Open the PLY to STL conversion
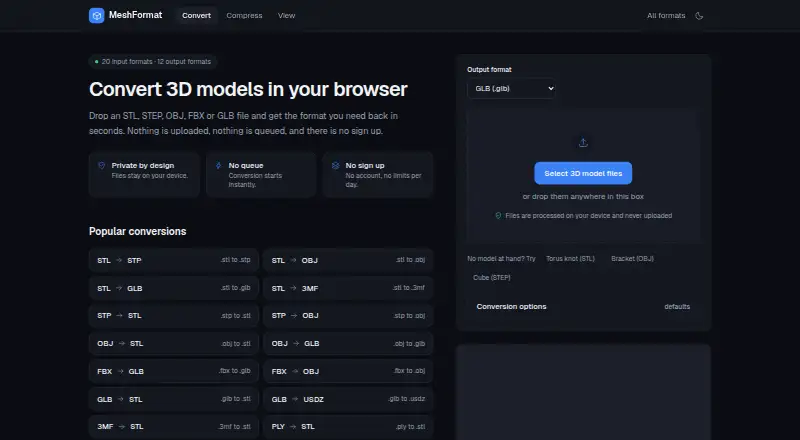800x440 pixels. (x=348, y=427)
